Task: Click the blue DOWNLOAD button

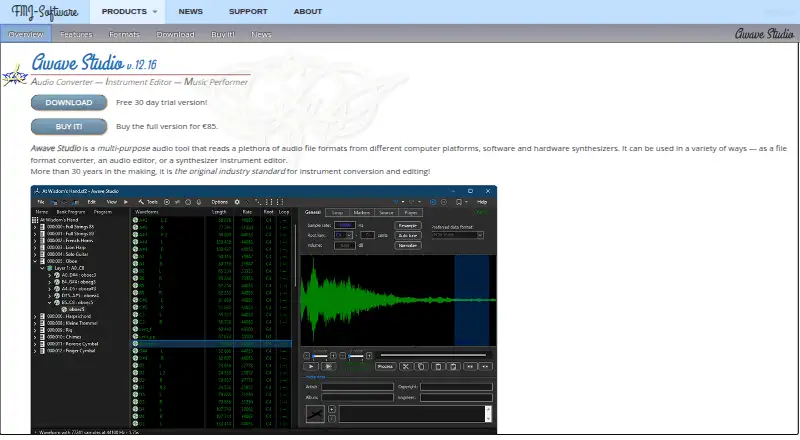Action: [x=69, y=103]
